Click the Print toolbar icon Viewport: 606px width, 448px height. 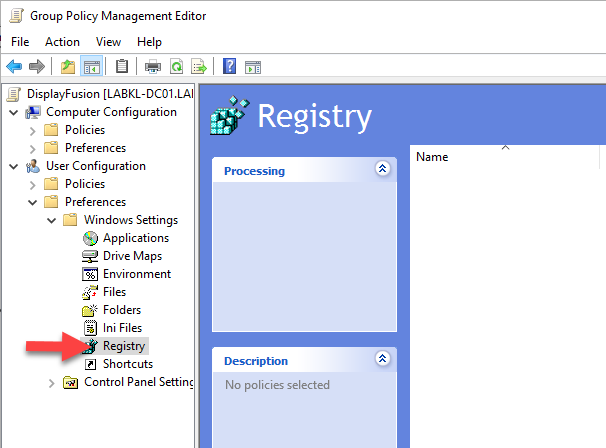click(x=153, y=67)
